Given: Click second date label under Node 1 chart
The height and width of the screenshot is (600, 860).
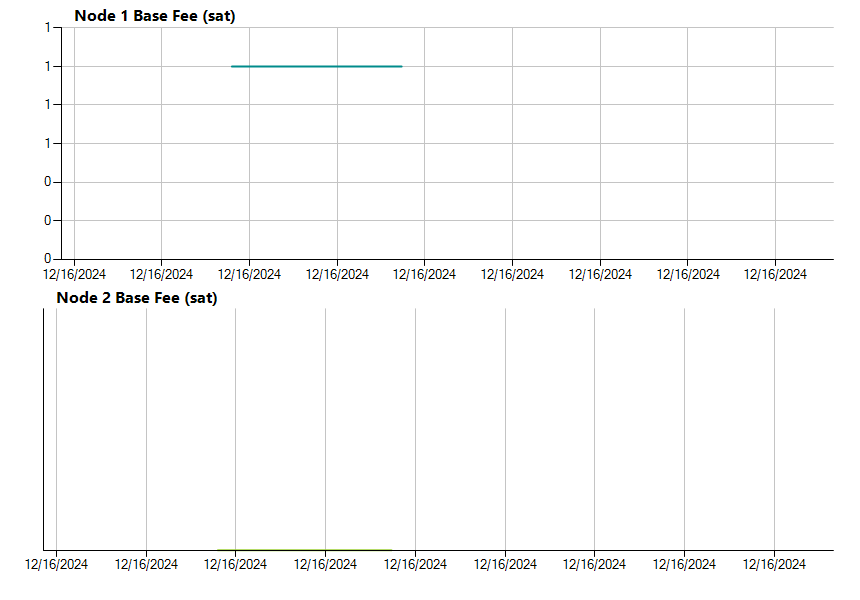Looking at the screenshot, I should pos(162,274).
